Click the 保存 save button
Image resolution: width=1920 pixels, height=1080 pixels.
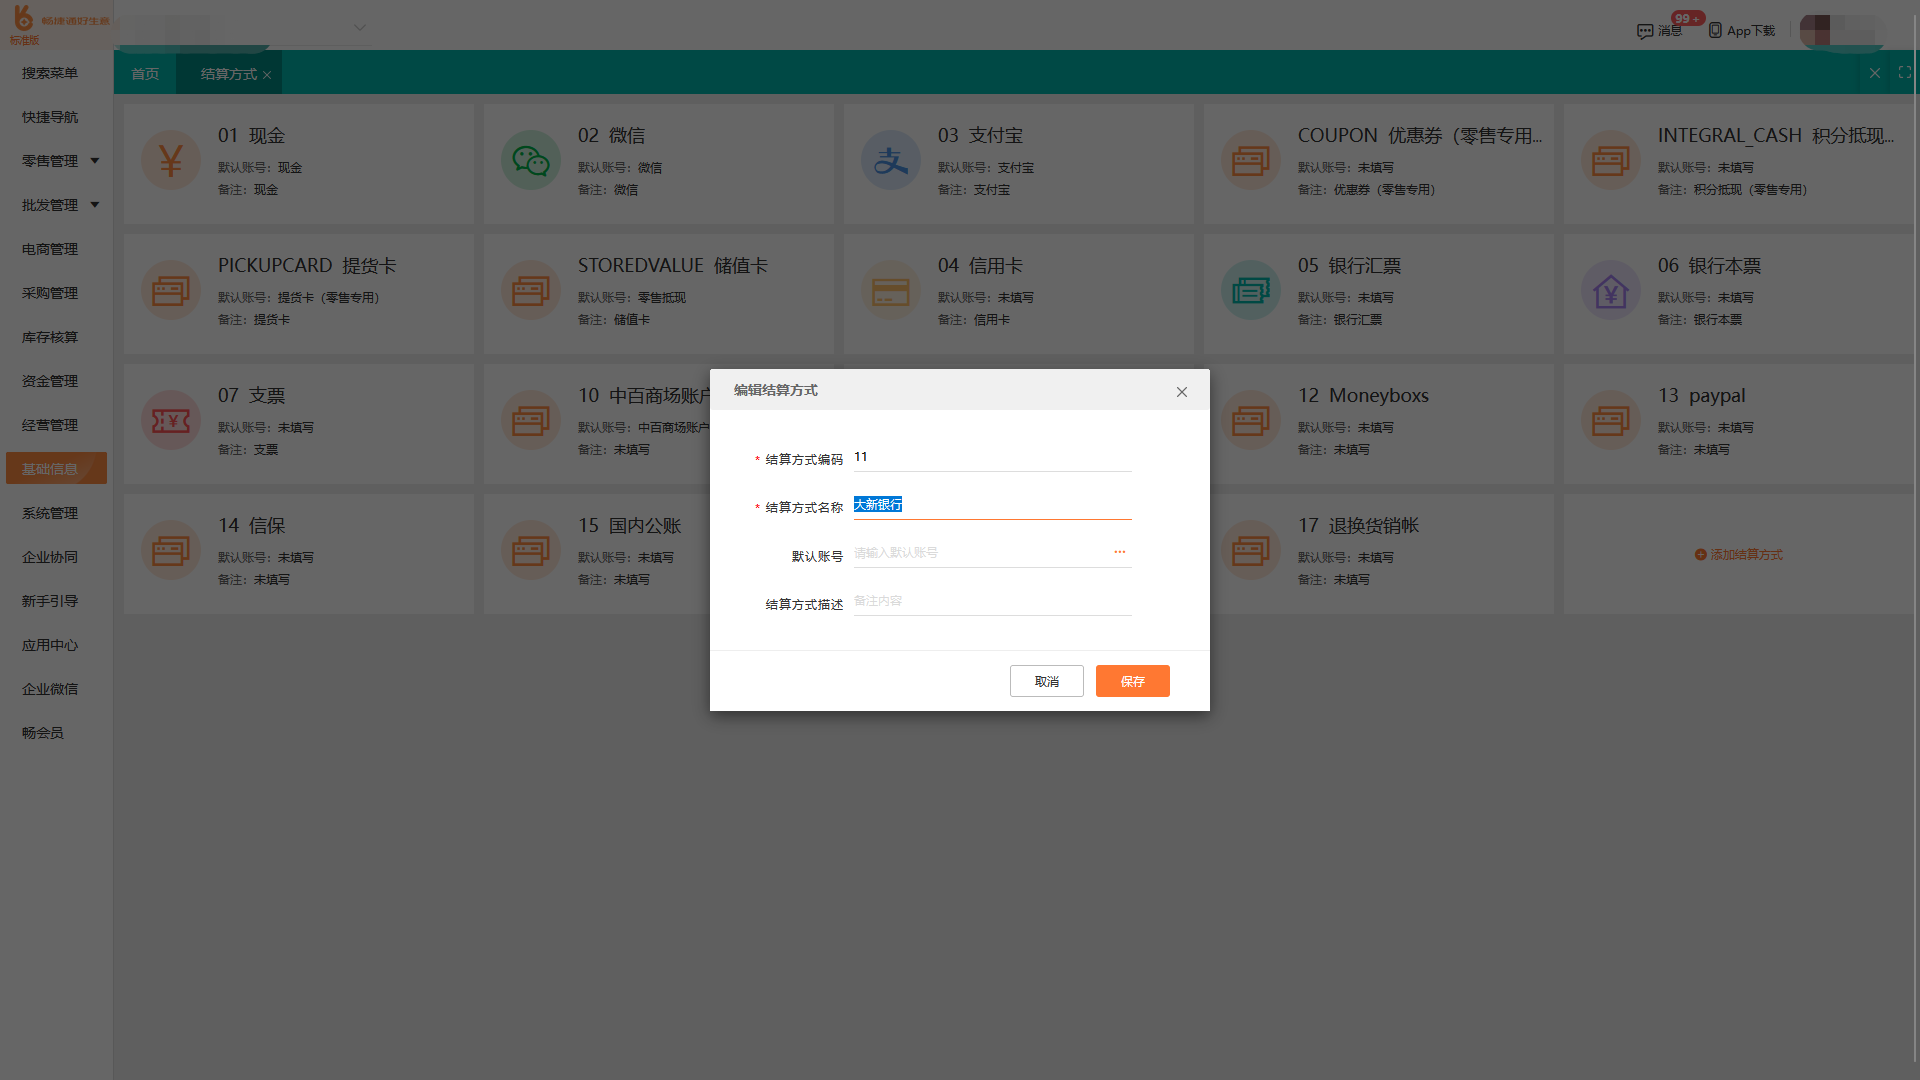(x=1130, y=680)
